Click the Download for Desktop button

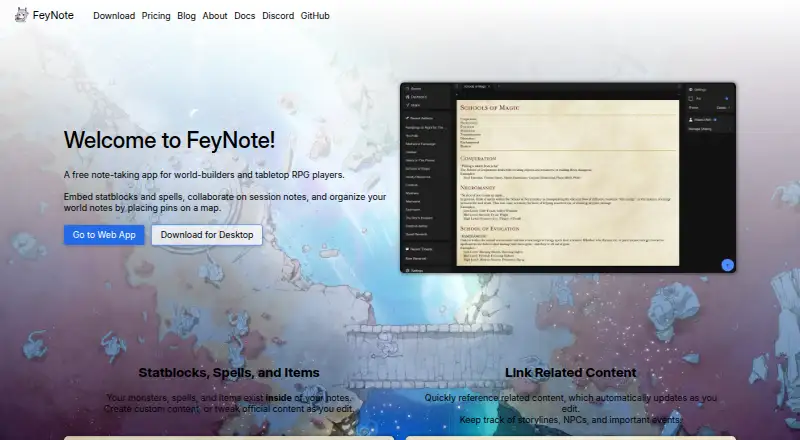tap(207, 235)
